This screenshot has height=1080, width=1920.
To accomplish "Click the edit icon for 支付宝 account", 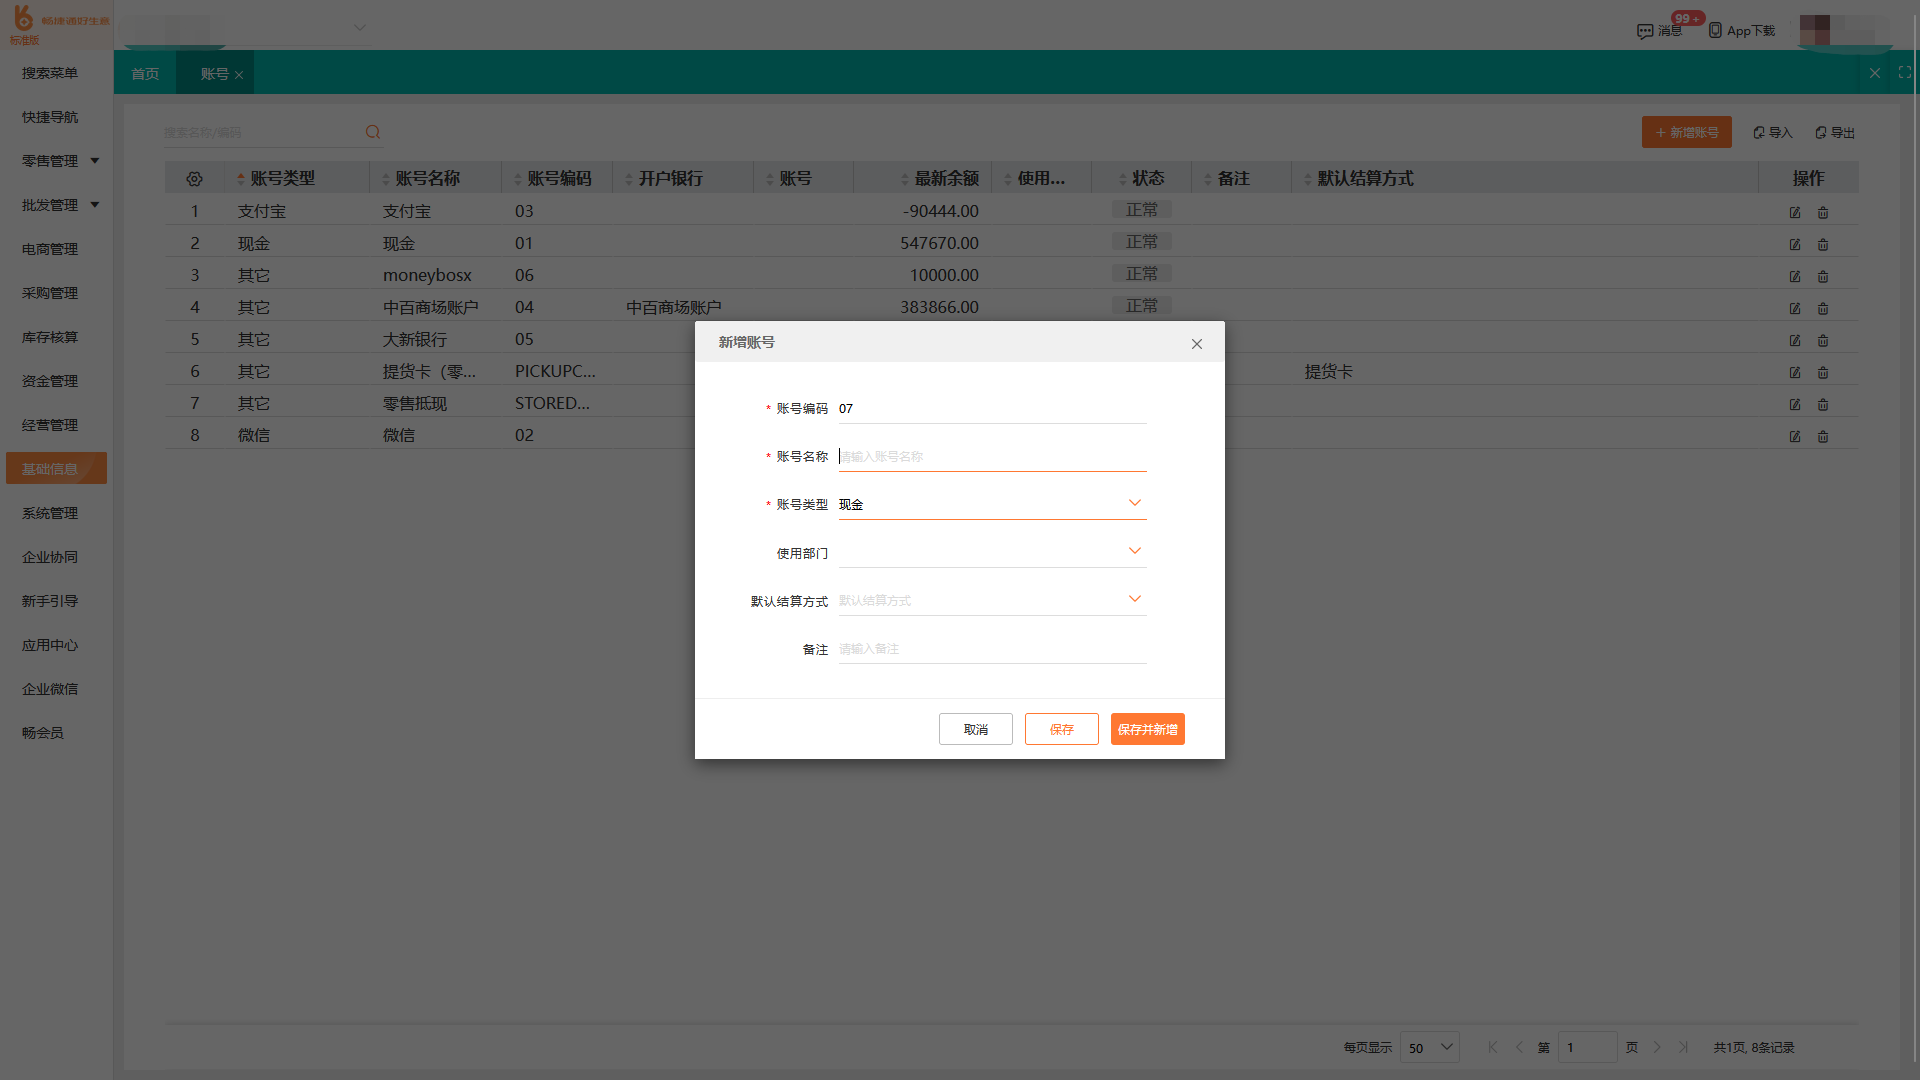I will pos(1795,212).
